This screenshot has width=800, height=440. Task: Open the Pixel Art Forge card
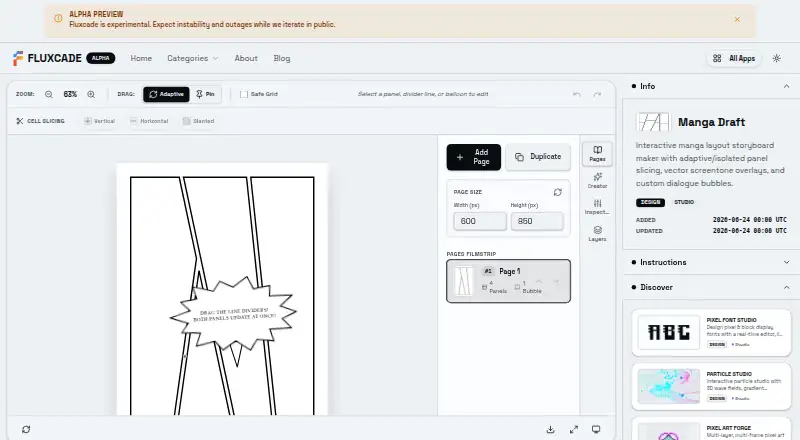[x=711, y=429]
